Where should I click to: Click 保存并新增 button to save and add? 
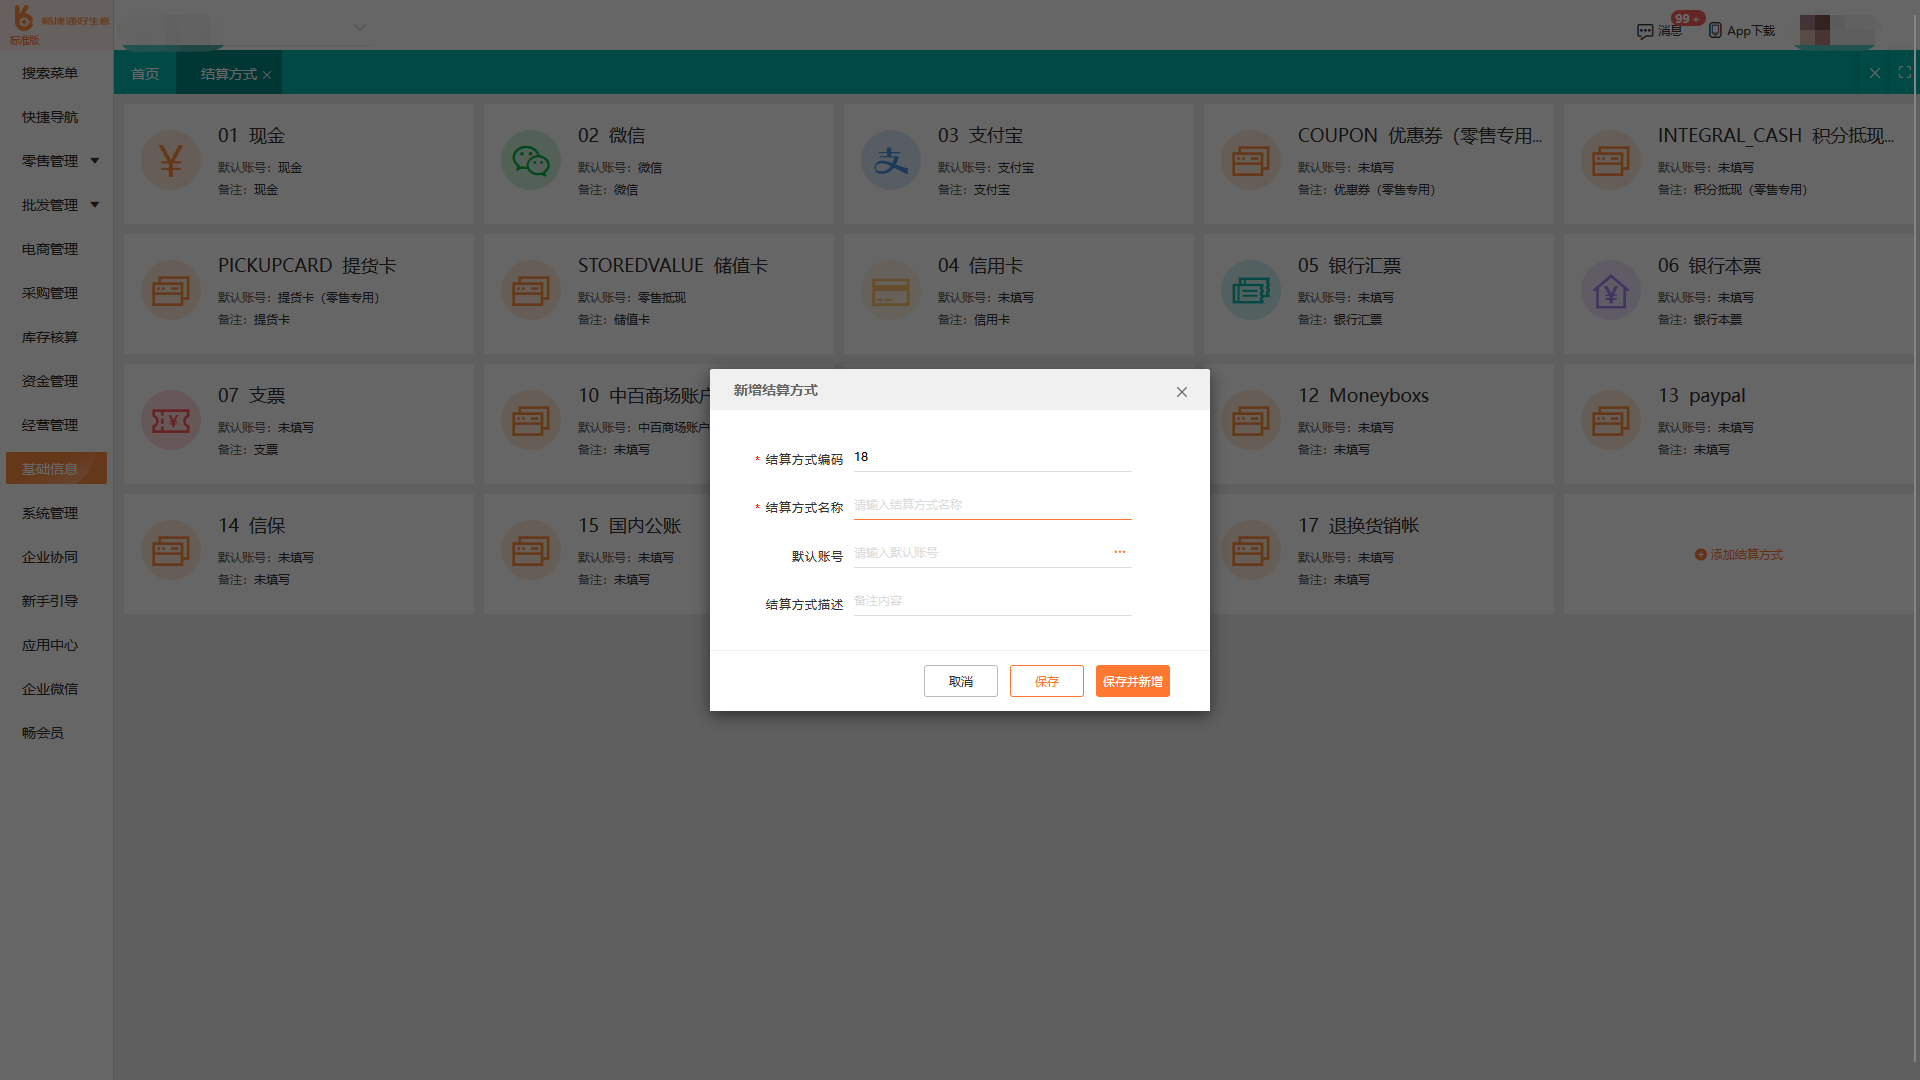(x=1131, y=680)
